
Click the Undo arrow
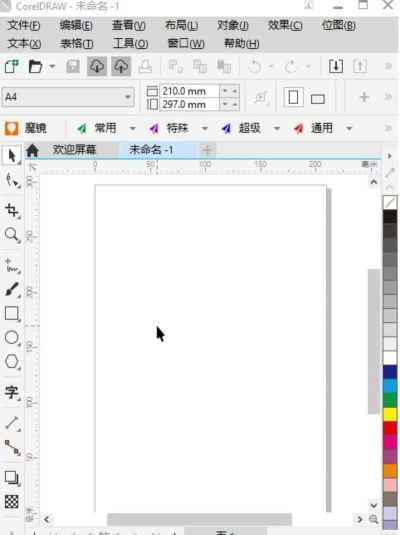coord(255,67)
